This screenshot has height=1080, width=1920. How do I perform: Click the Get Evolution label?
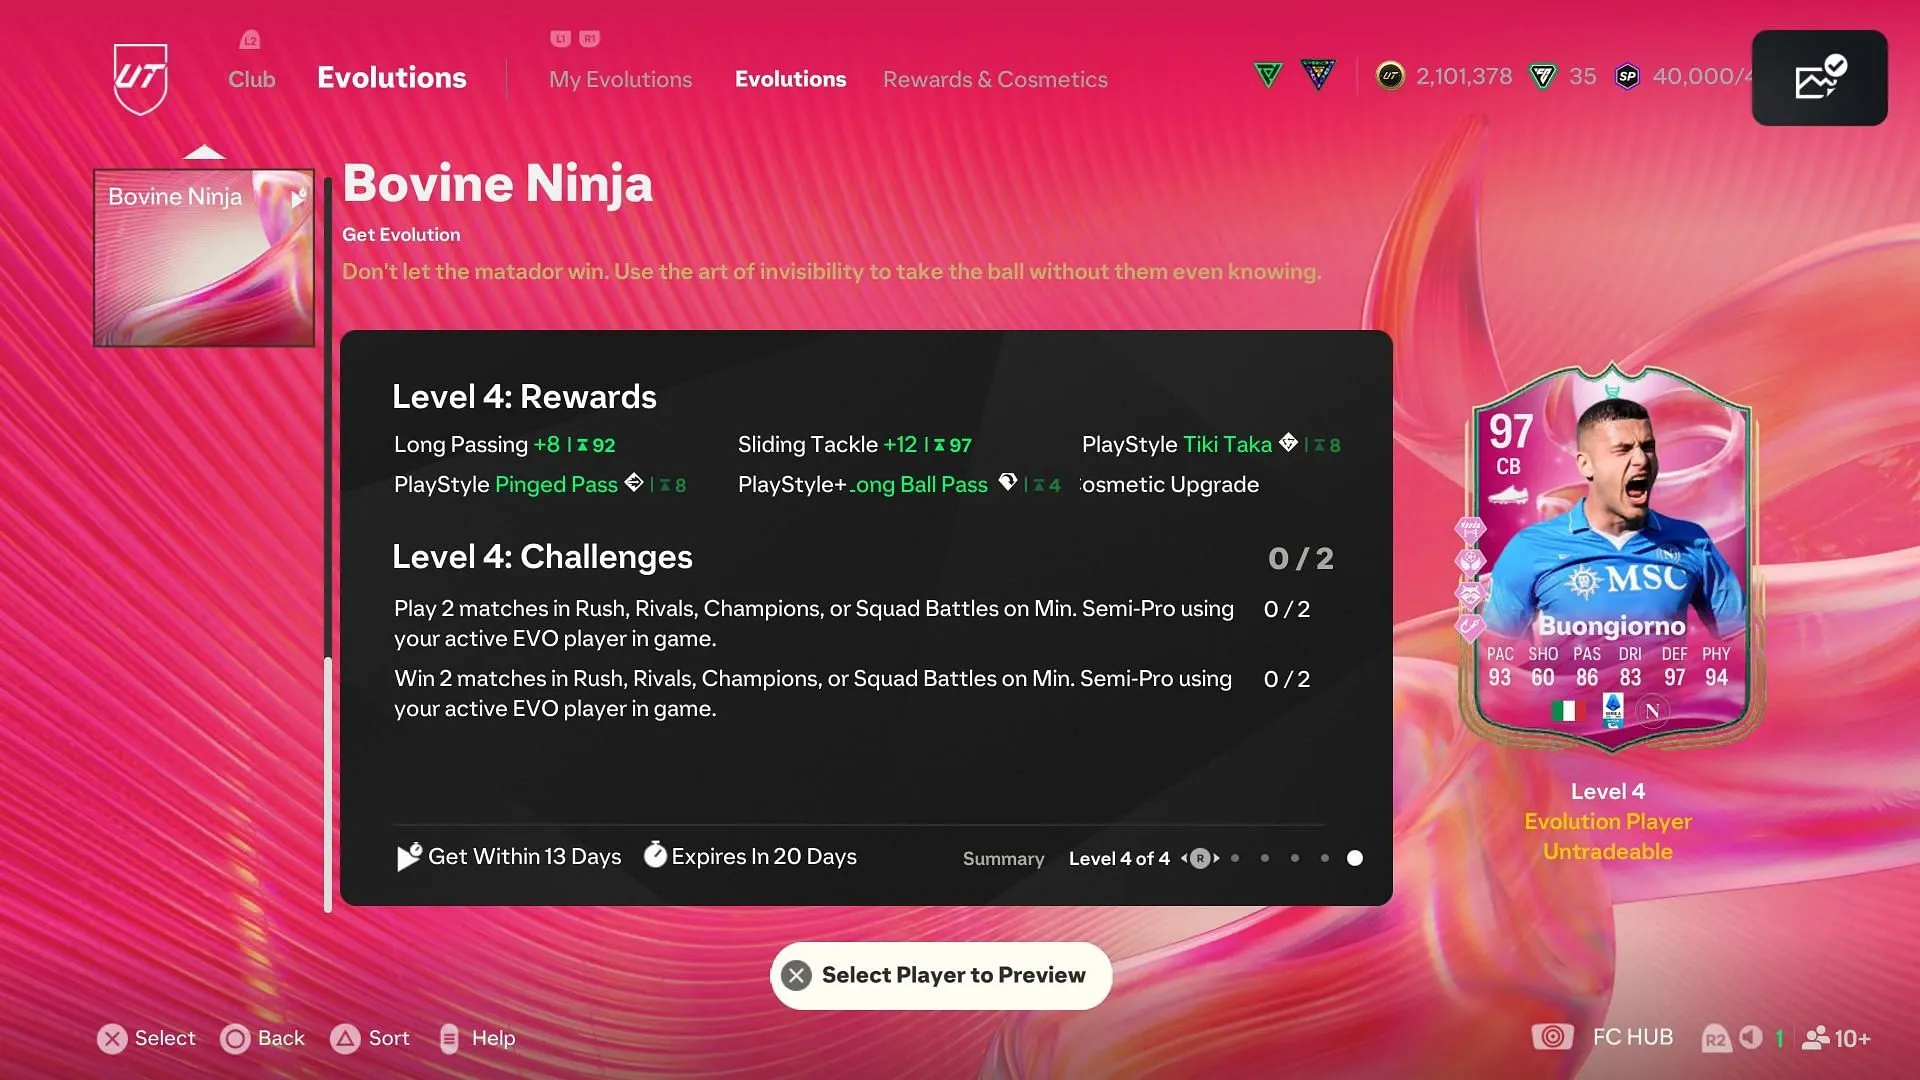coord(401,234)
